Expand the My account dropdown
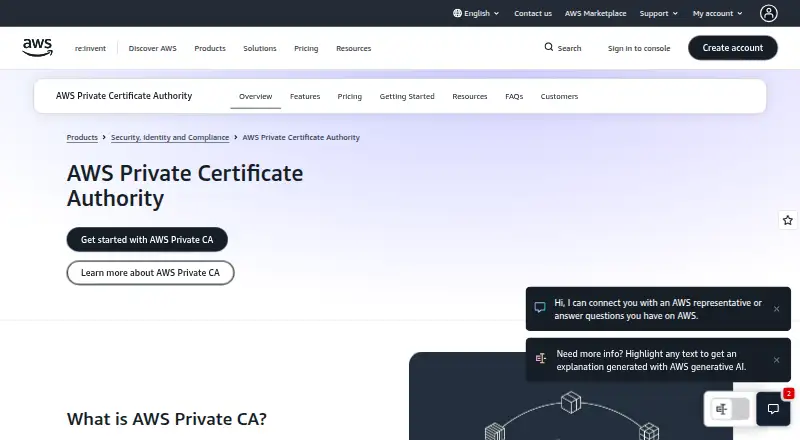800x440 pixels. tap(717, 13)
